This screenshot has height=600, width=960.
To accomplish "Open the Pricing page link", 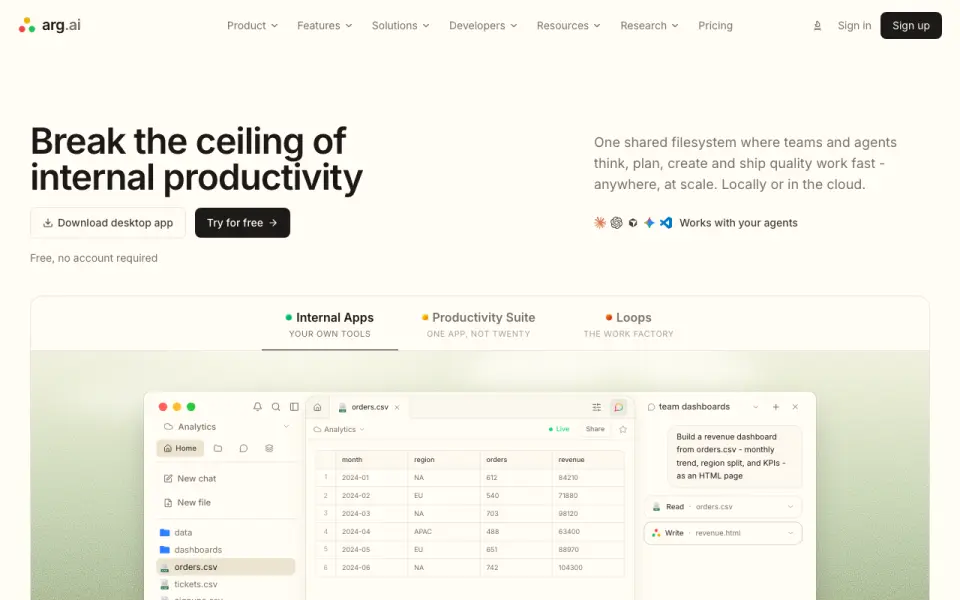I will pyautogui.click(x=715, y=26).
